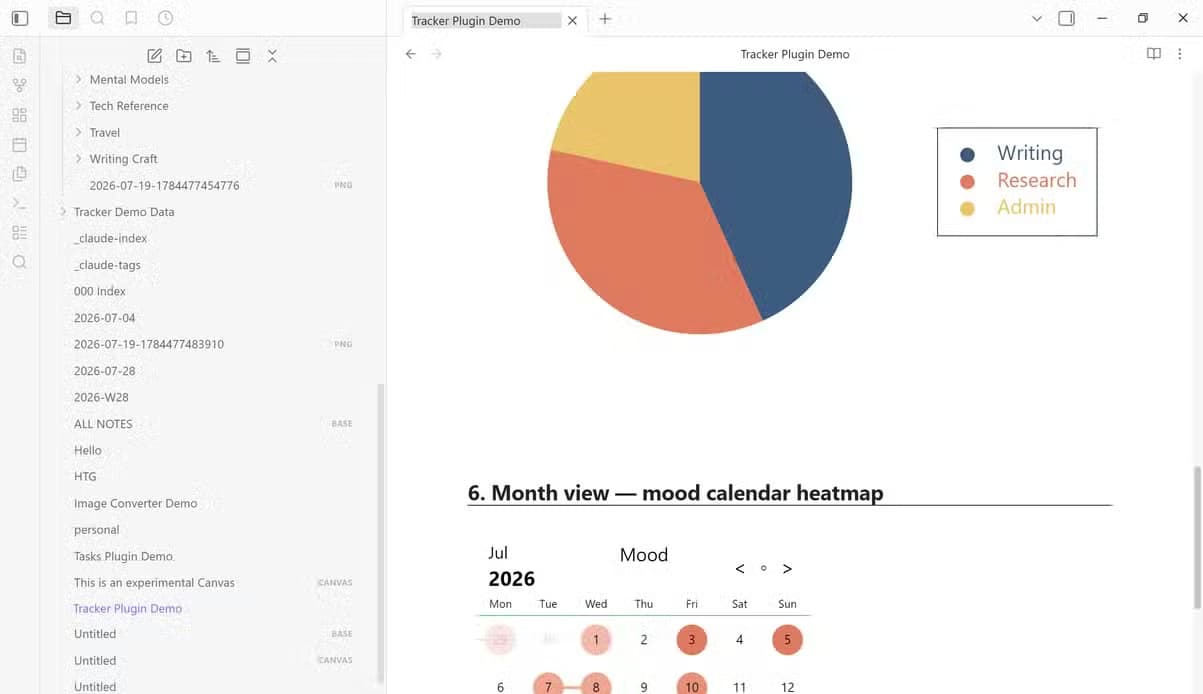Image resolution: width=1203 pixels, height=694 pixels.
Task: Create a new note with pencil icon
Action: coord(155,56)
